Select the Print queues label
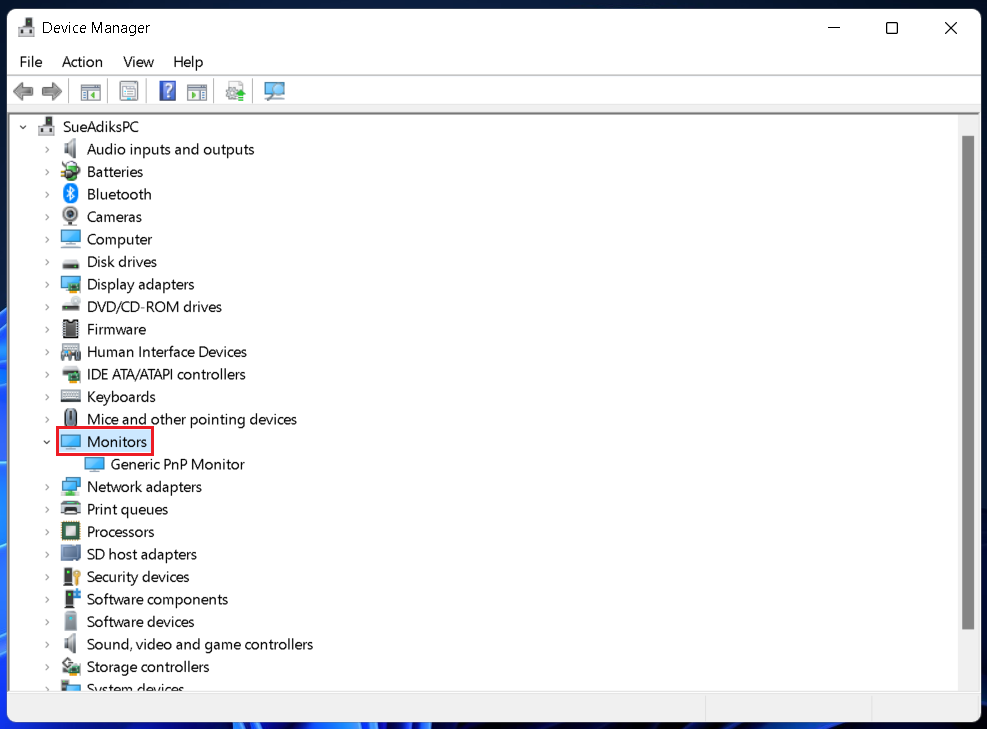The image size is (987, 729). click(127, 509)
